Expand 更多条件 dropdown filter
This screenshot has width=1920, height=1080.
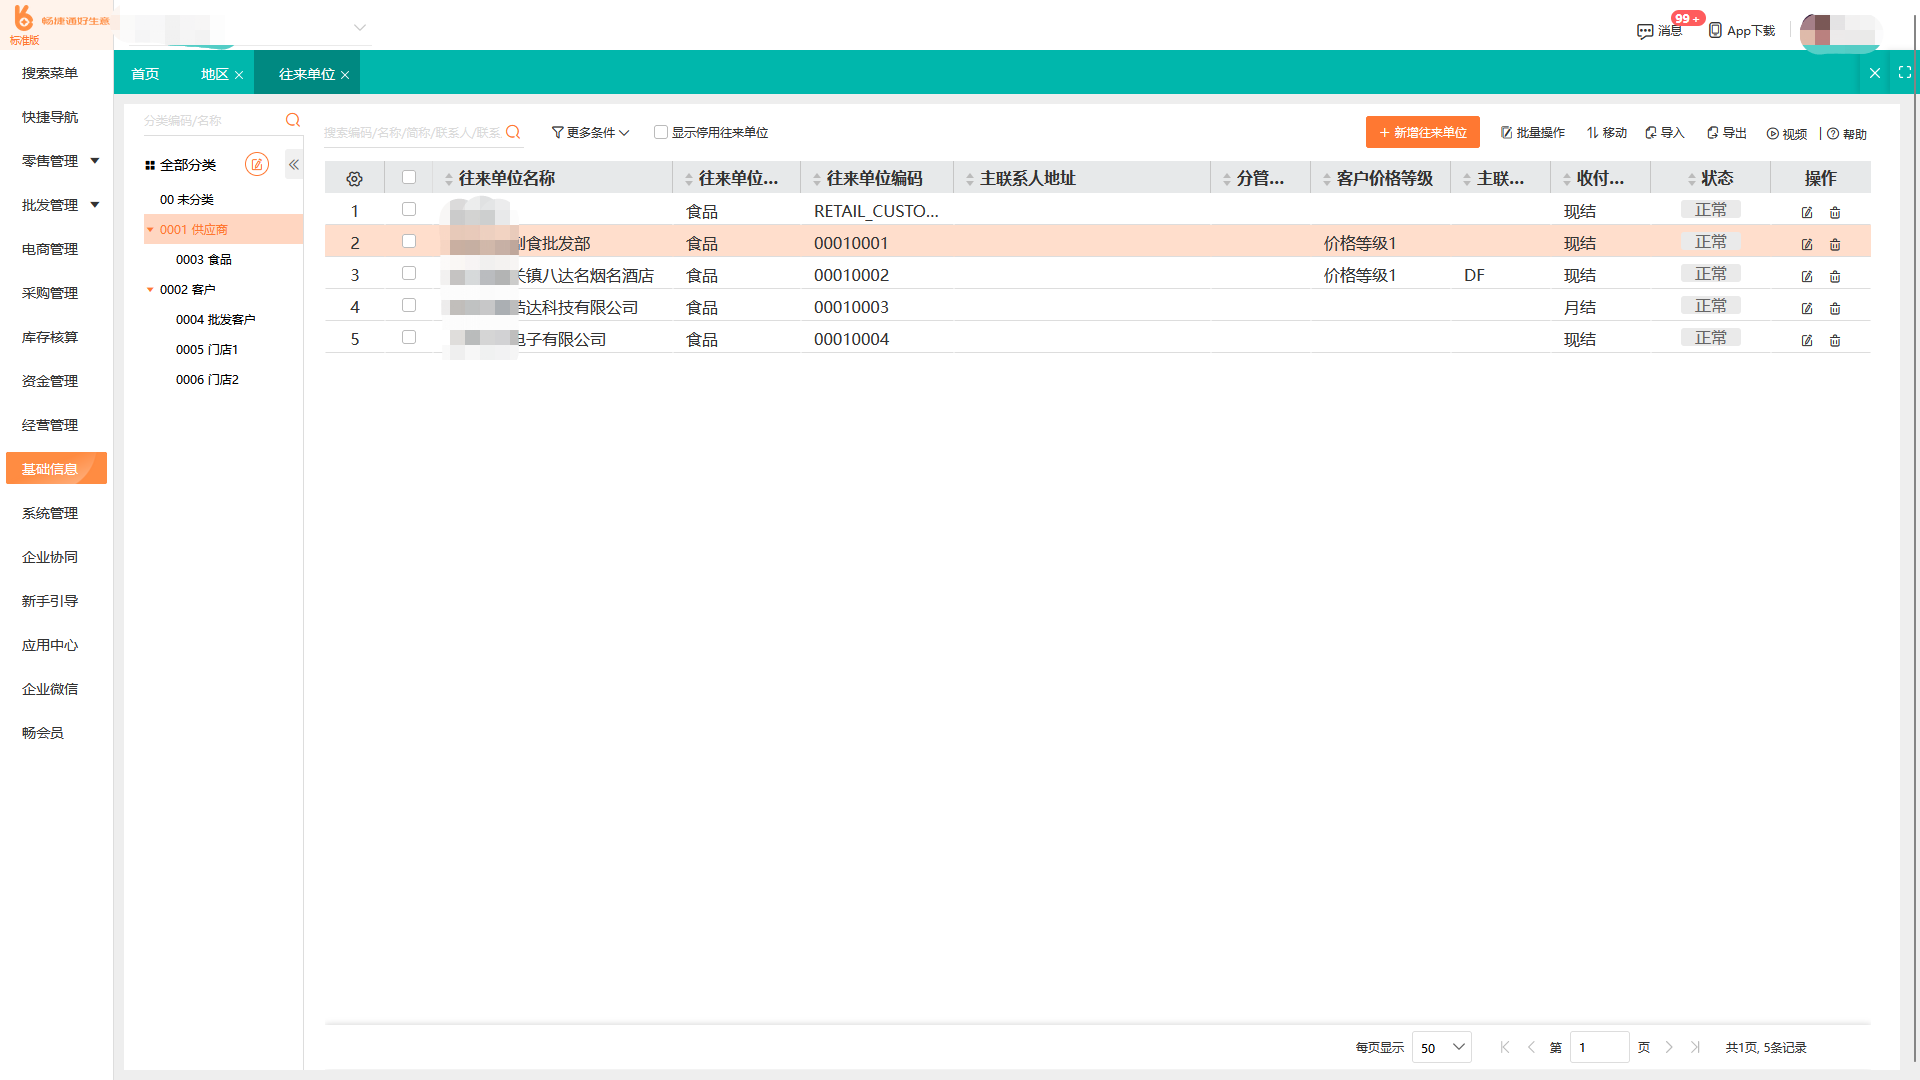click(593, 132)
